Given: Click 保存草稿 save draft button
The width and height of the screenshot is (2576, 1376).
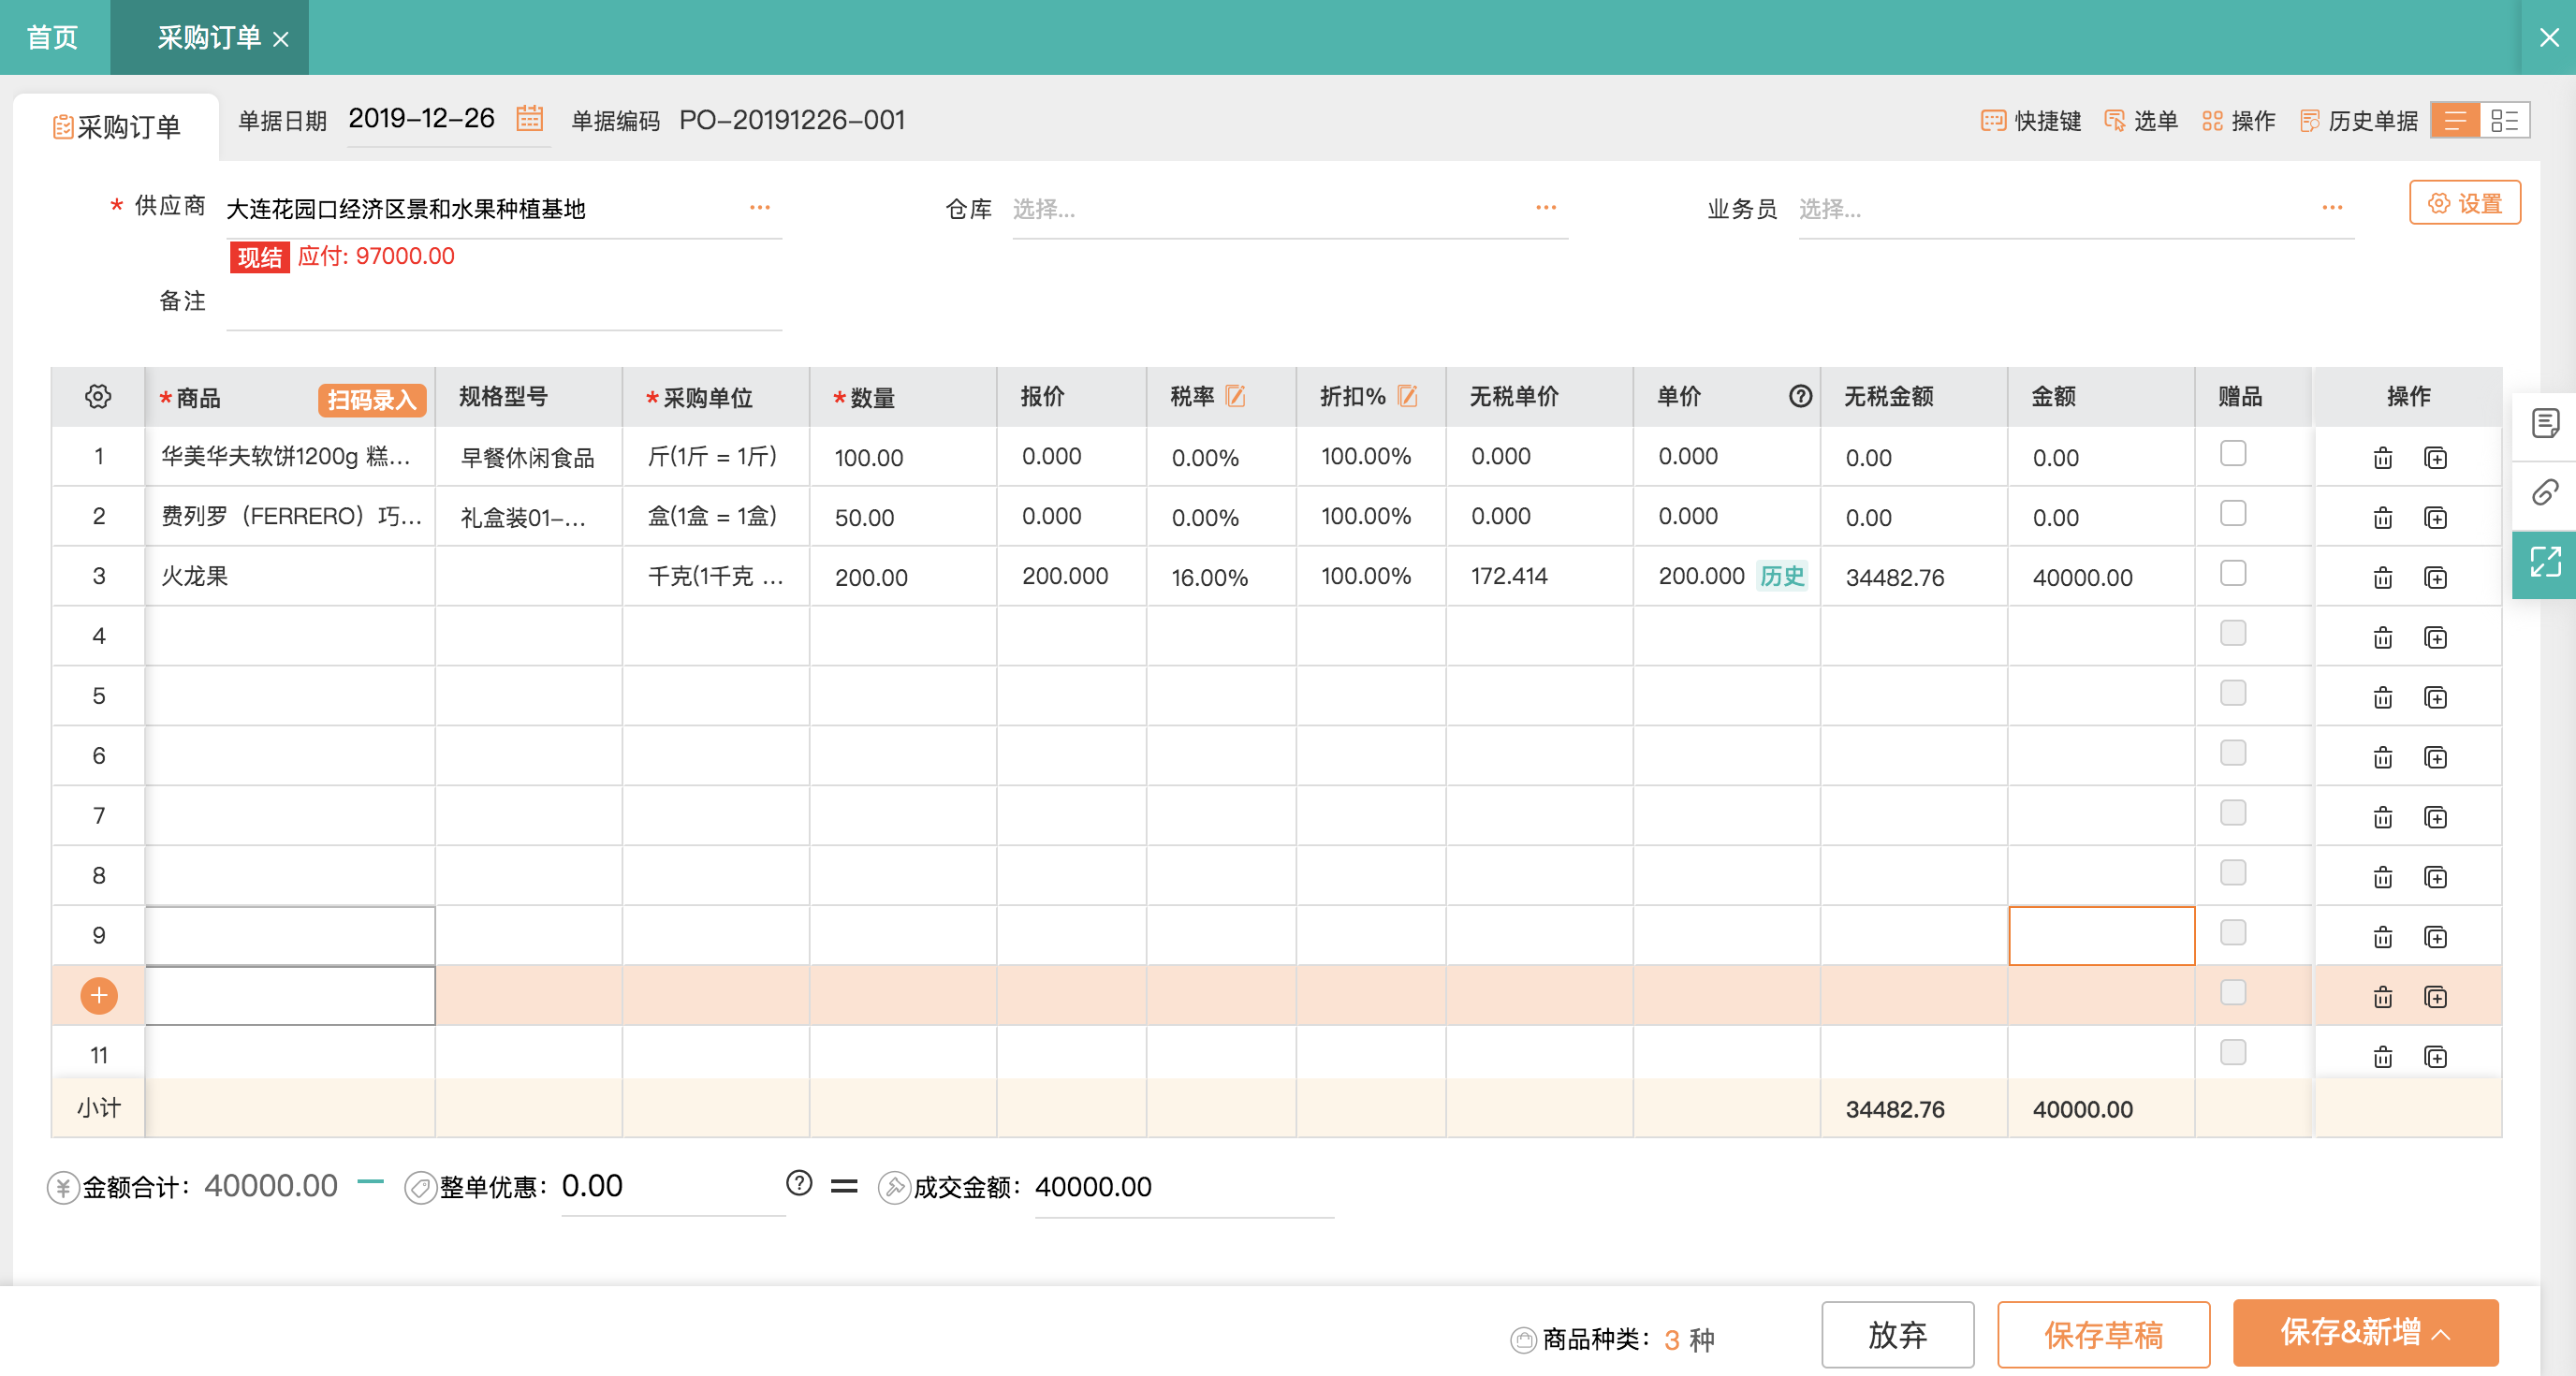Looking at the screenshot, I should pos(2099,1330).
